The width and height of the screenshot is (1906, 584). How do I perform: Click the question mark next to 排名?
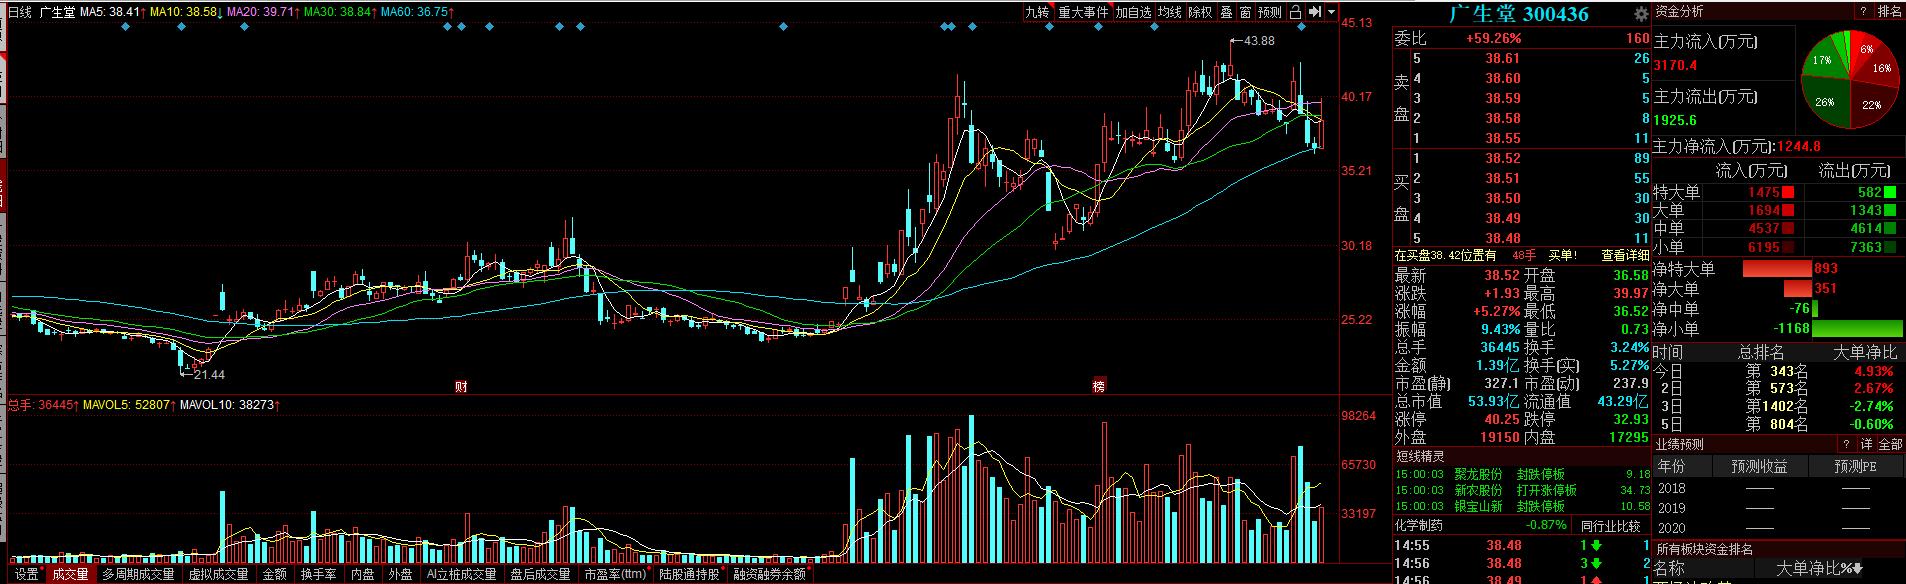pyautogui.click(x=1862, y=12)
